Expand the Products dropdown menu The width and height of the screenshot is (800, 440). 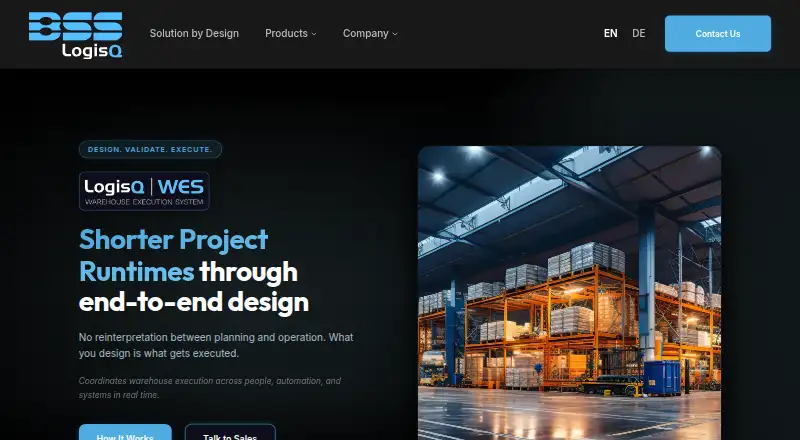point(290,33)
